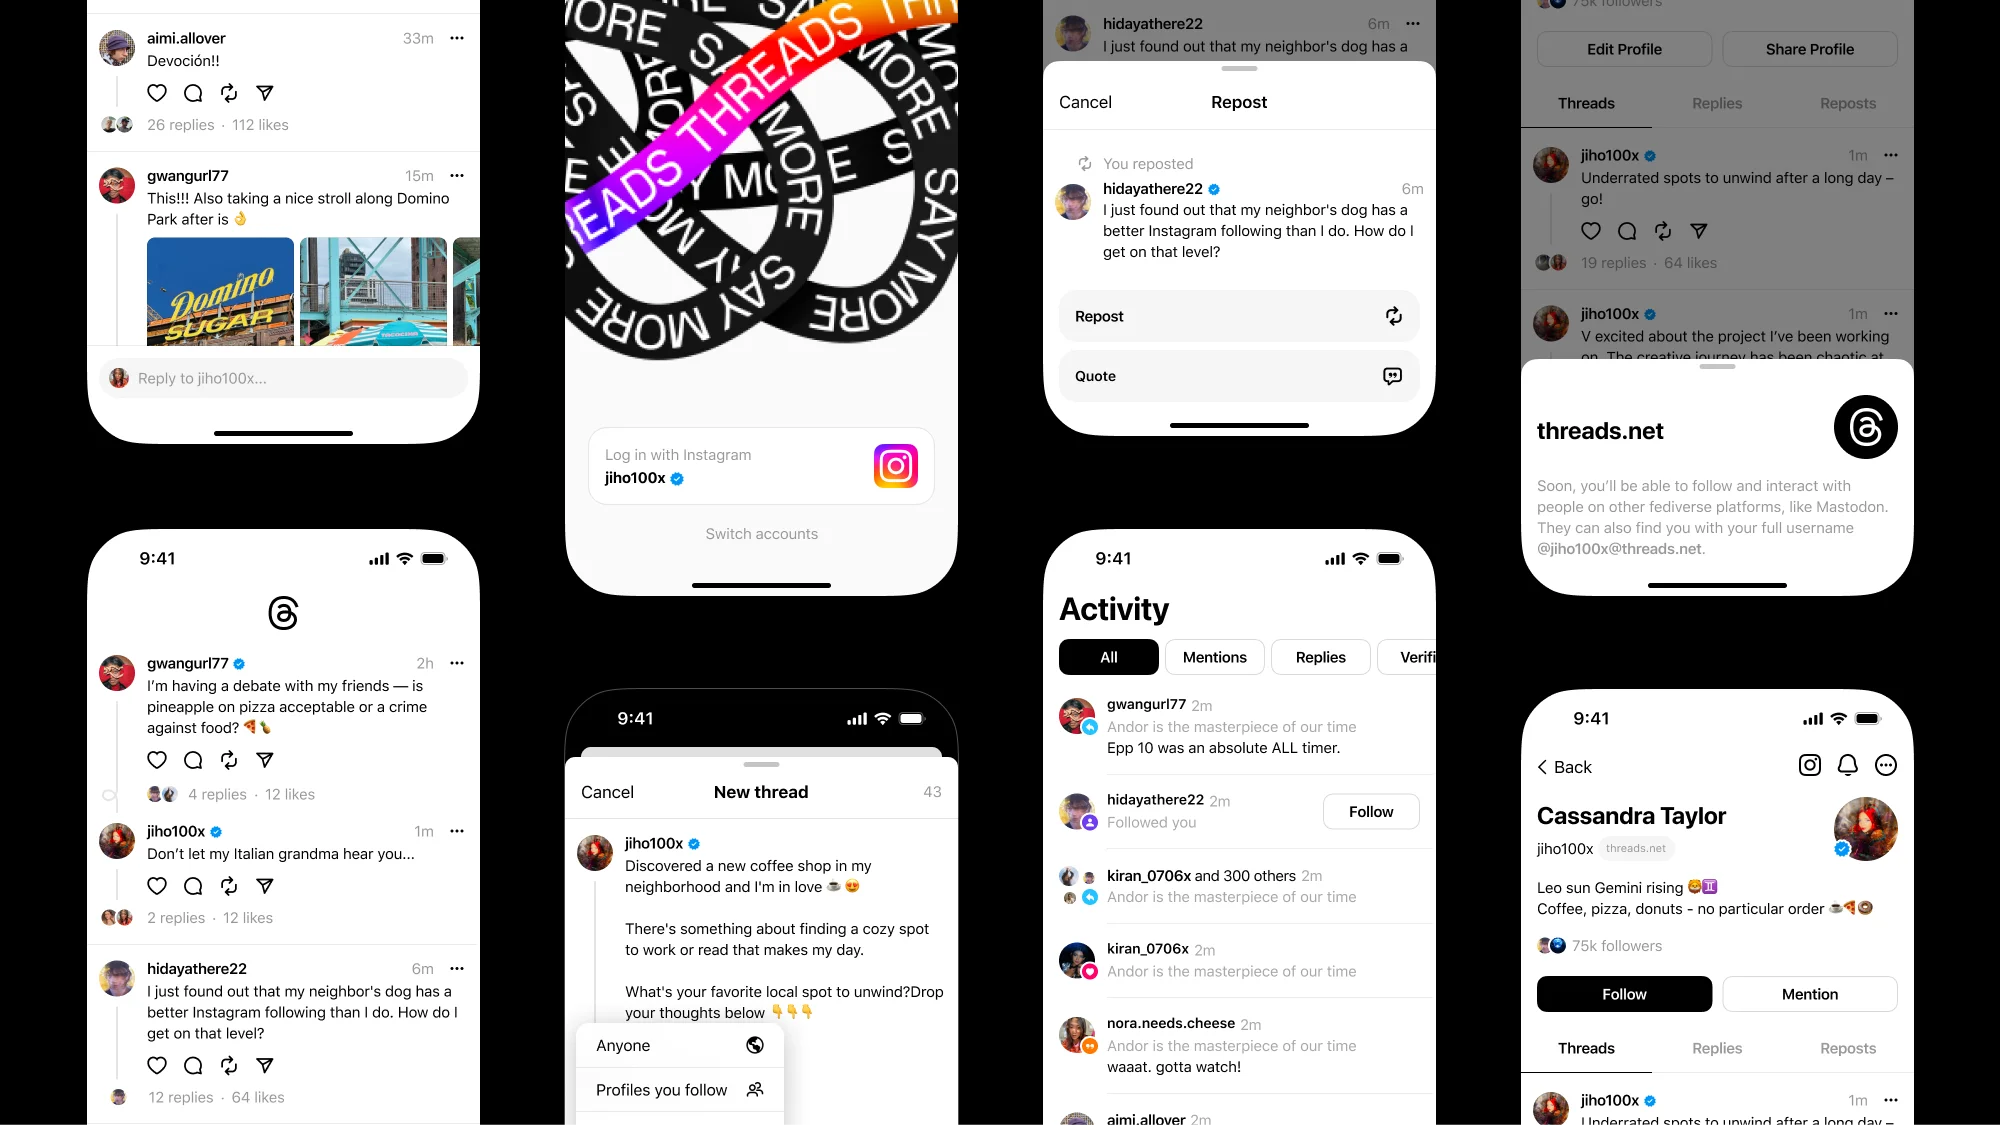Screen dimensions: 2000x1125
Task: Tap the comment bubble icon on jiho100x post
Action: [x=192, y=886]
